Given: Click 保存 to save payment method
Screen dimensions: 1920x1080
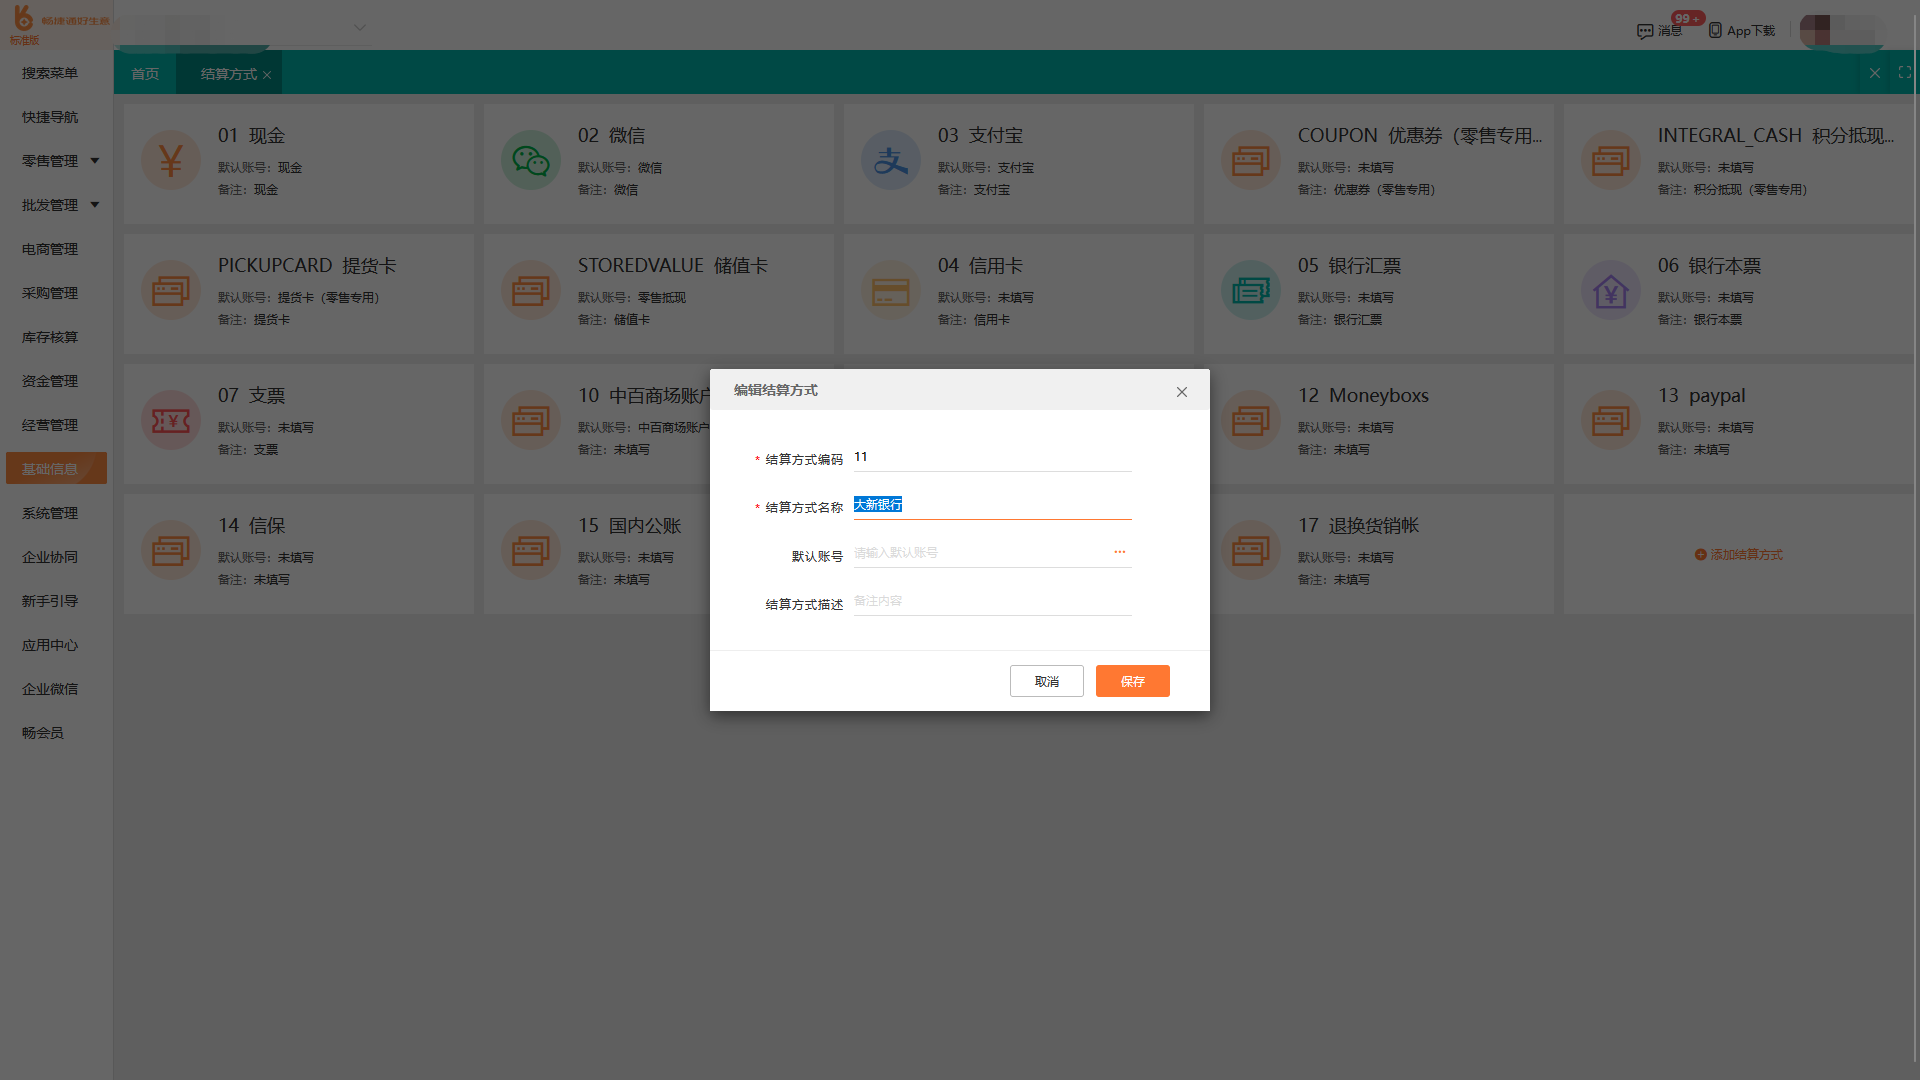Looking at the screenshot, I should pos(1131,680).
